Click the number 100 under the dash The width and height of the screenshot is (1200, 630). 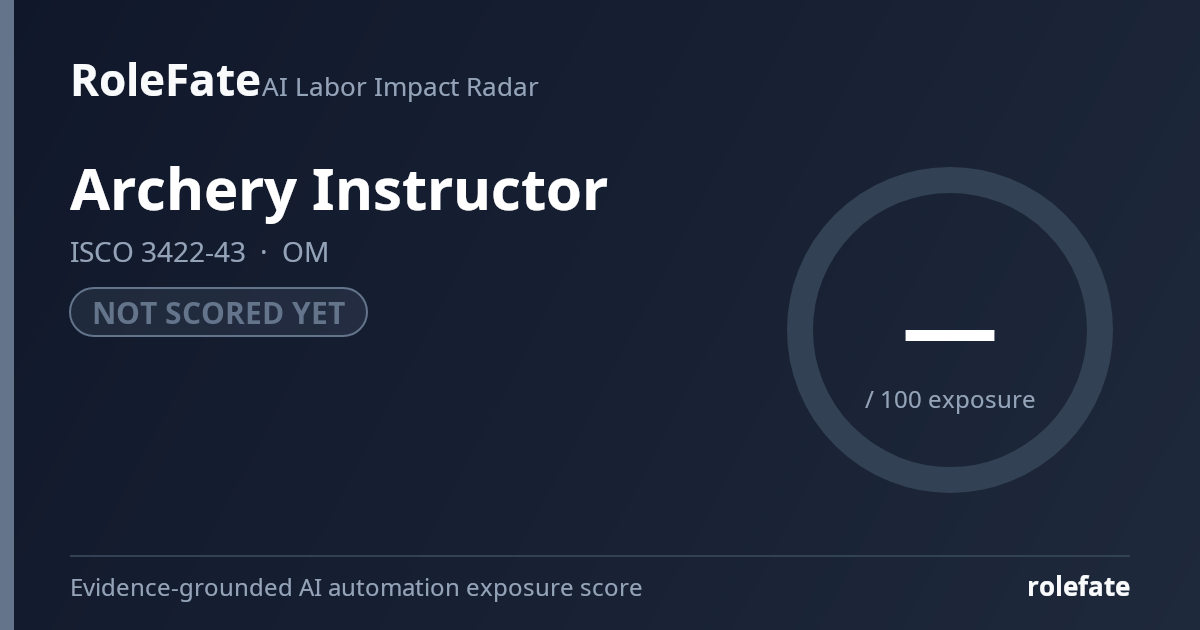coord(901,399)
